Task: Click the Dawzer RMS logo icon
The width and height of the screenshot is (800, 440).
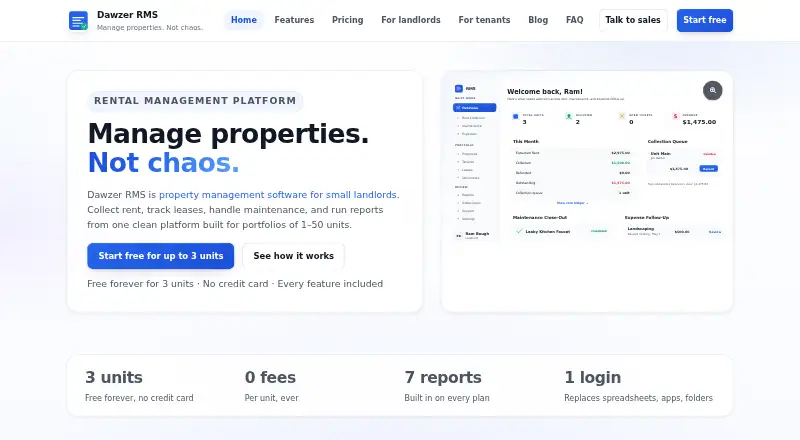Action: point(78,21)
